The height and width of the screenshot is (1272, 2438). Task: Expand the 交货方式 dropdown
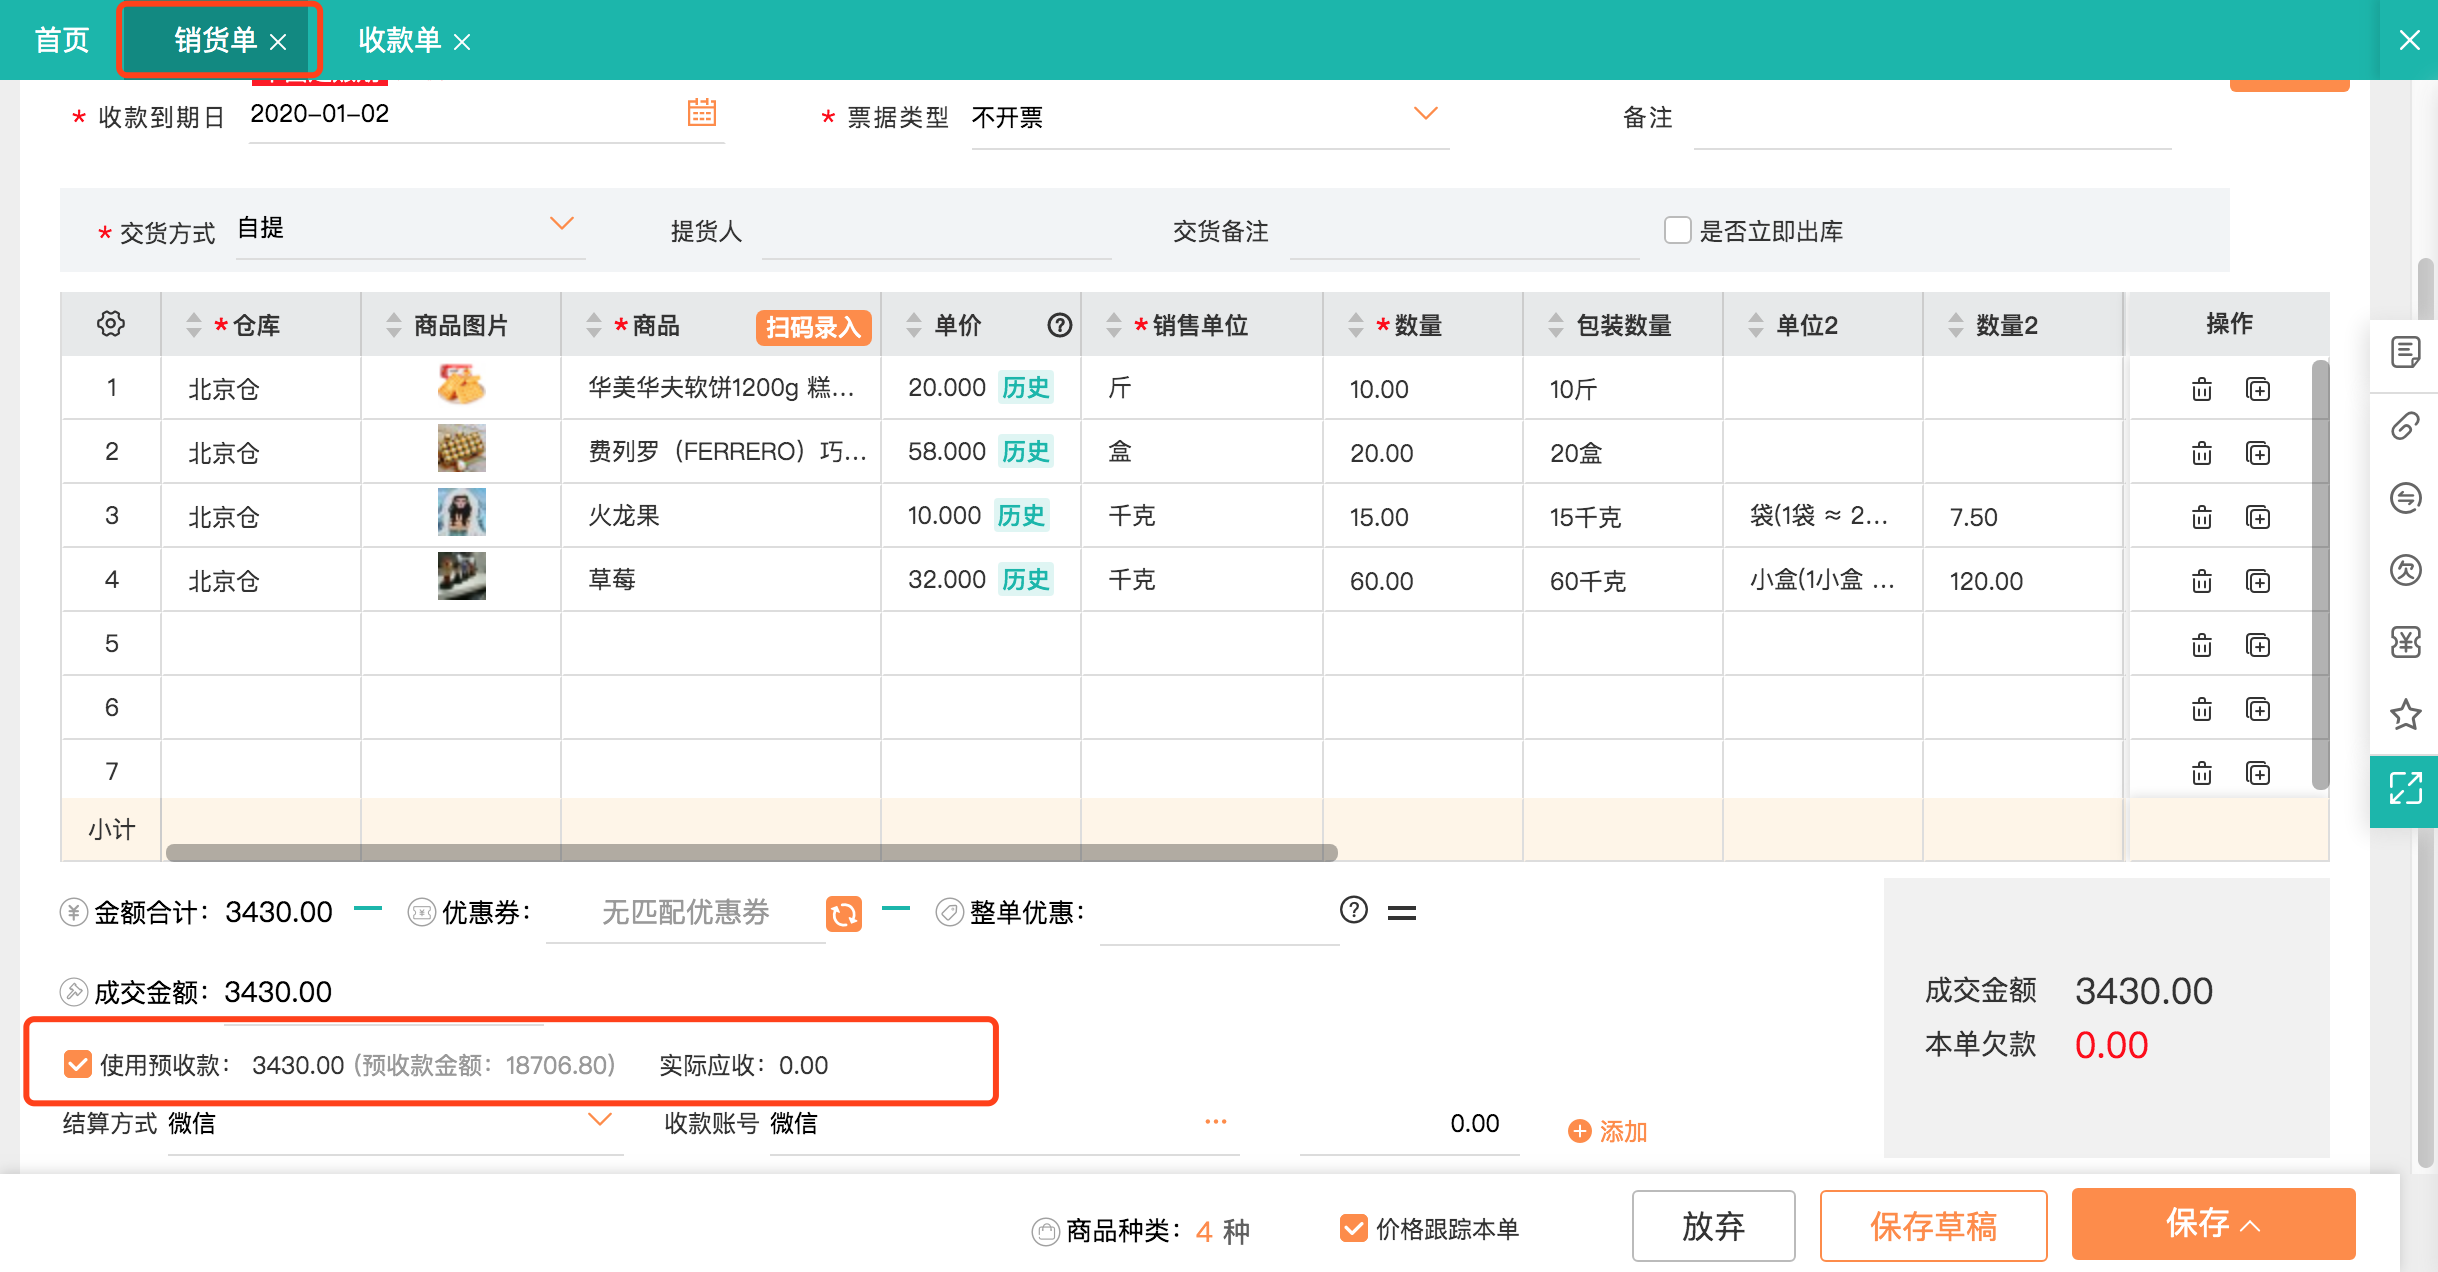572,227
